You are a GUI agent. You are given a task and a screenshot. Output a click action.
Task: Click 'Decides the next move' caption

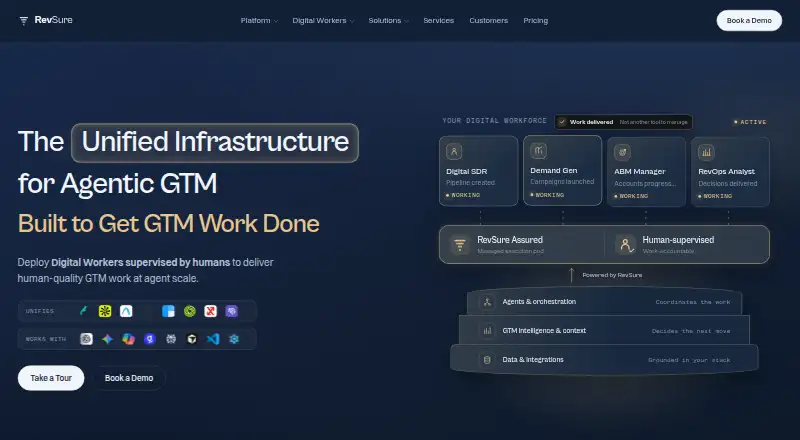pyautogui.click(x=691, y=331)
